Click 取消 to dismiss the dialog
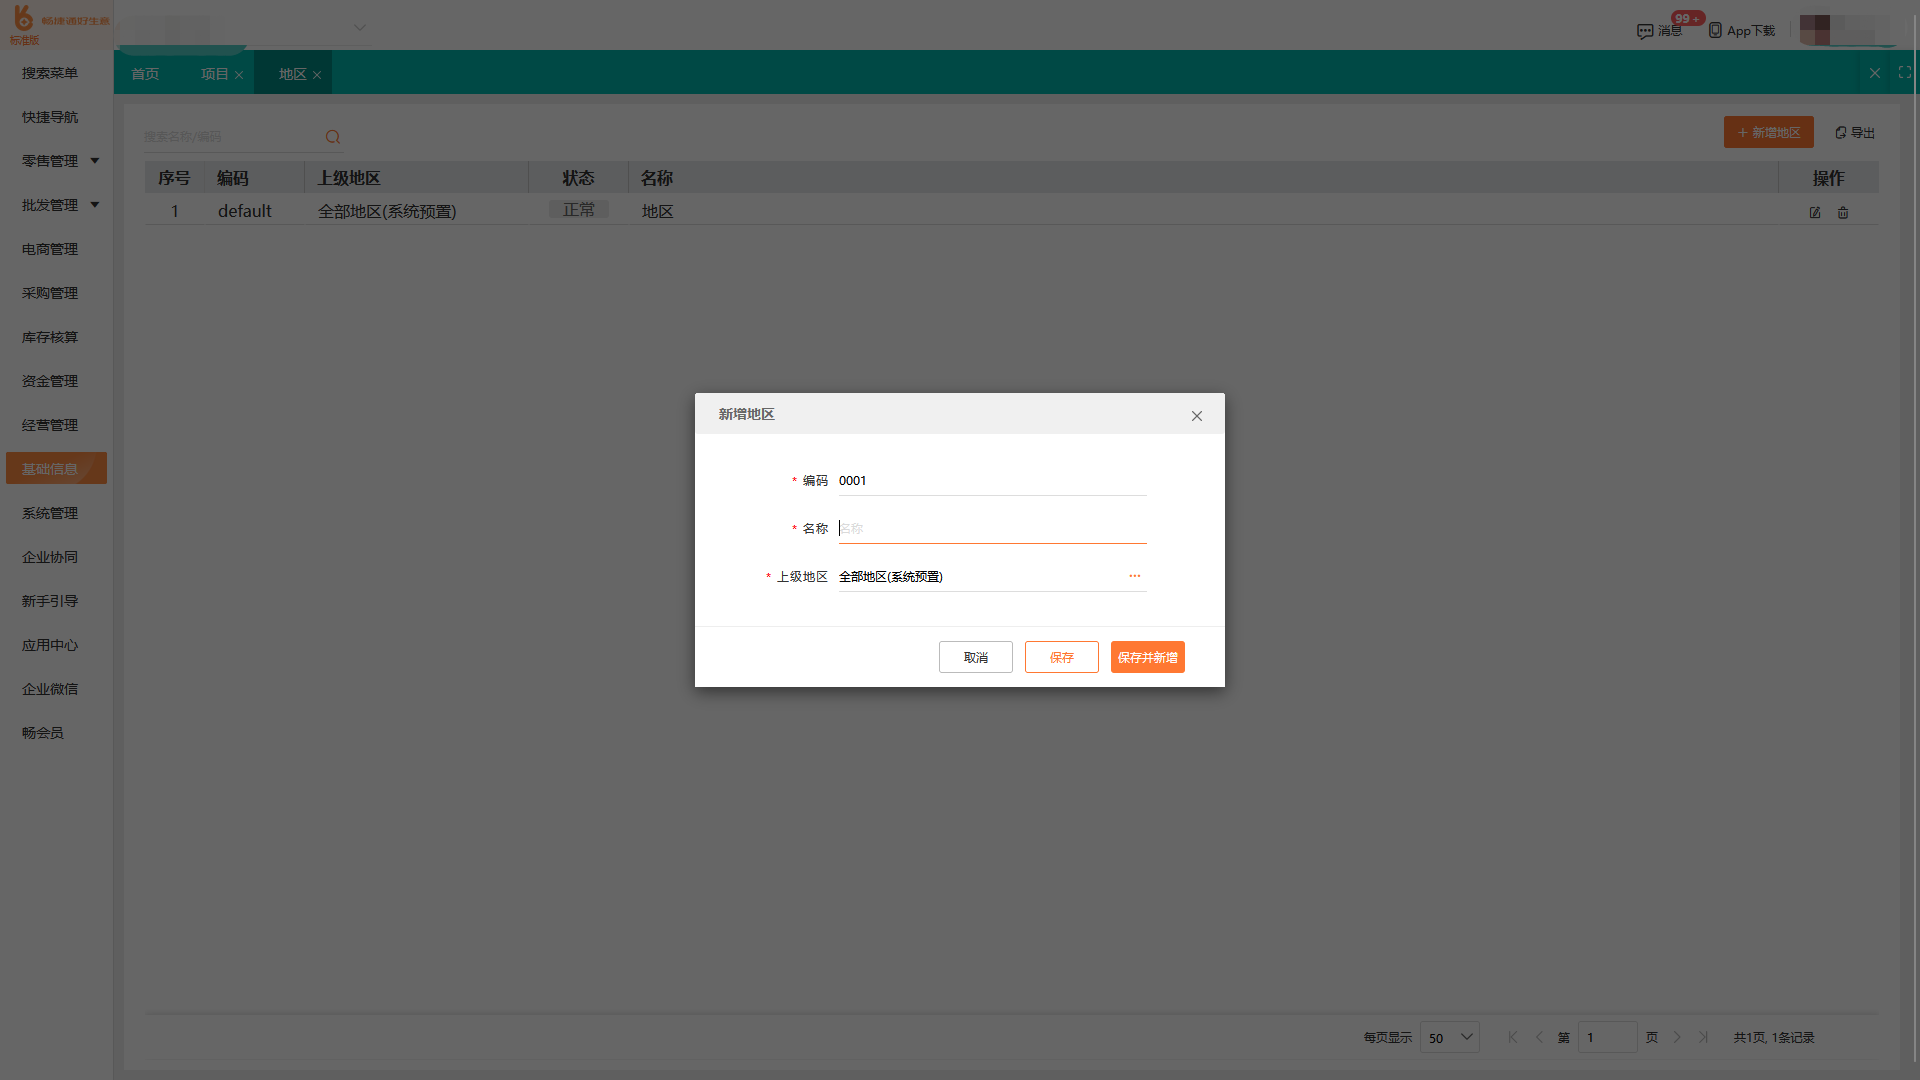The width and height of the screenshot is (1920, 1080). tap(976, 657)
